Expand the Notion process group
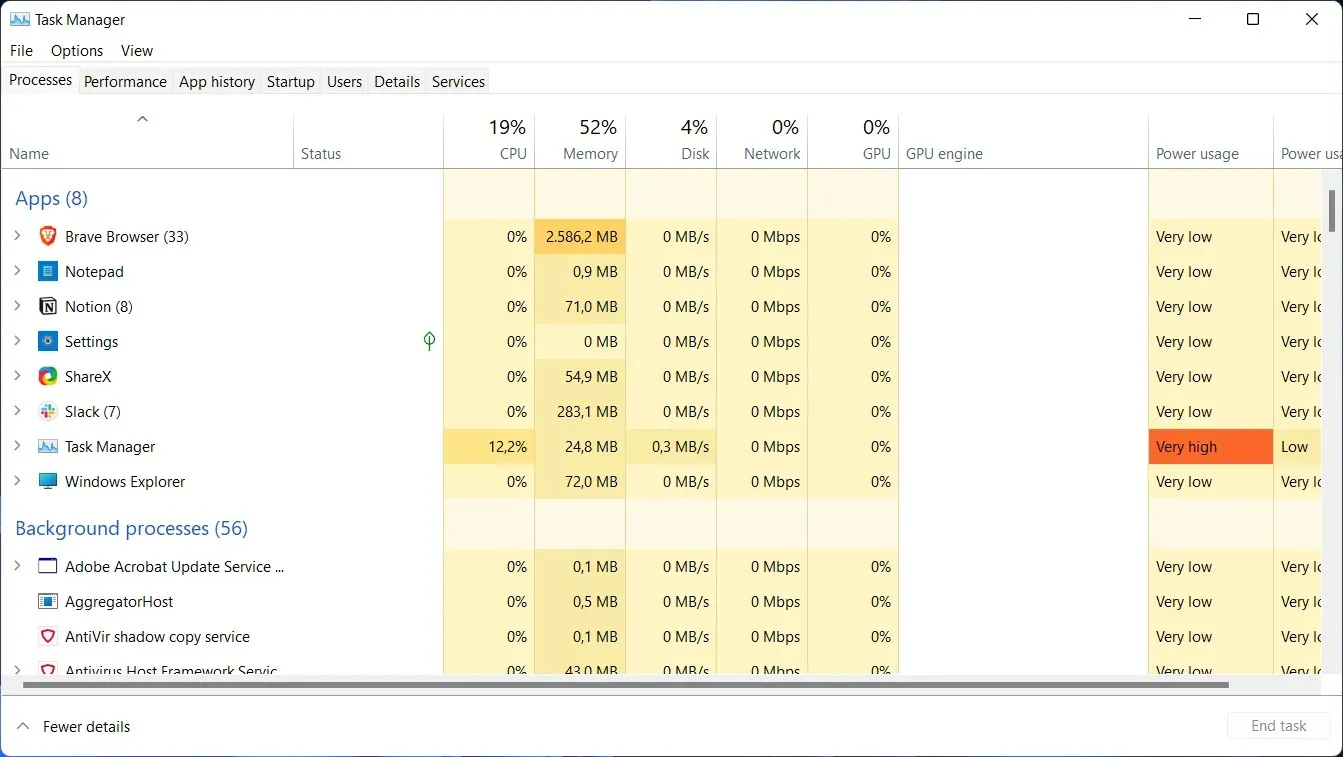The height and width of the screenshot is (757, 1343). (17, 307)
